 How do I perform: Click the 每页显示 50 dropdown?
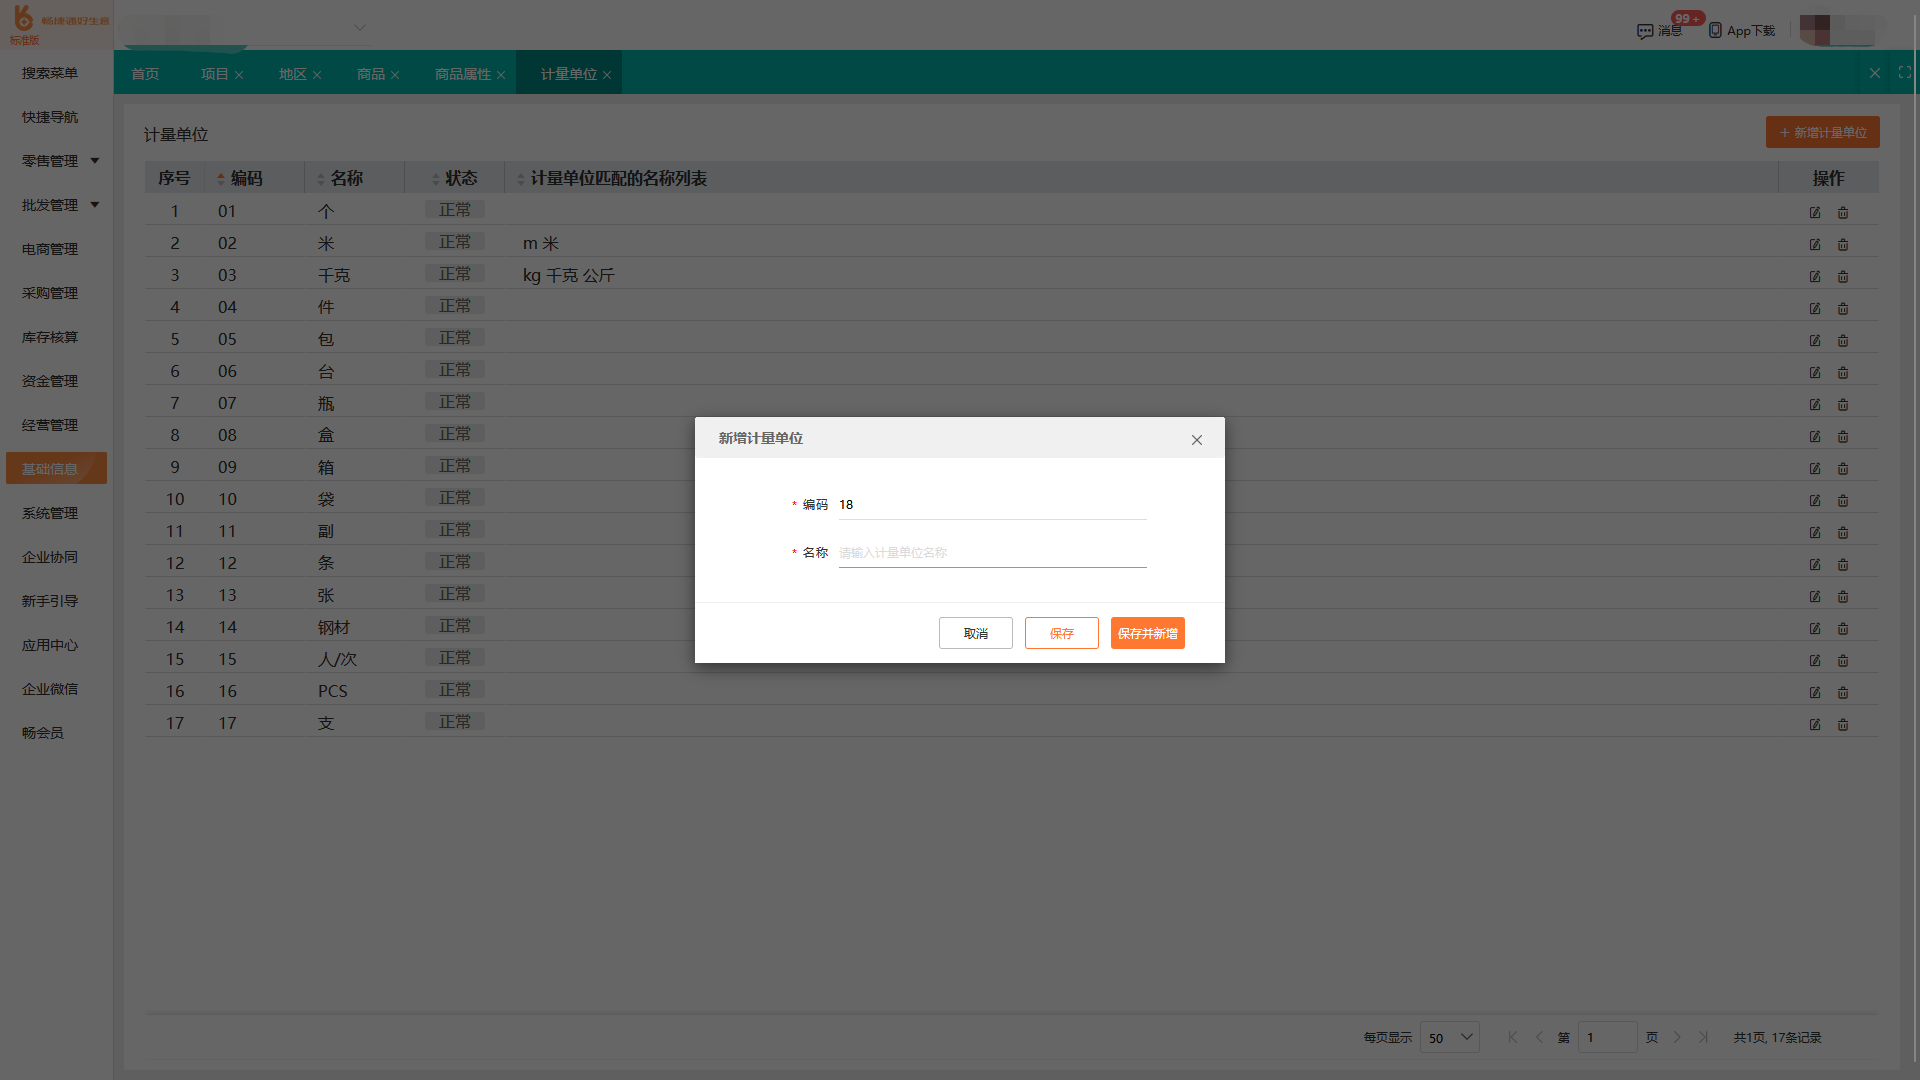click(x=1449, y=1036)
